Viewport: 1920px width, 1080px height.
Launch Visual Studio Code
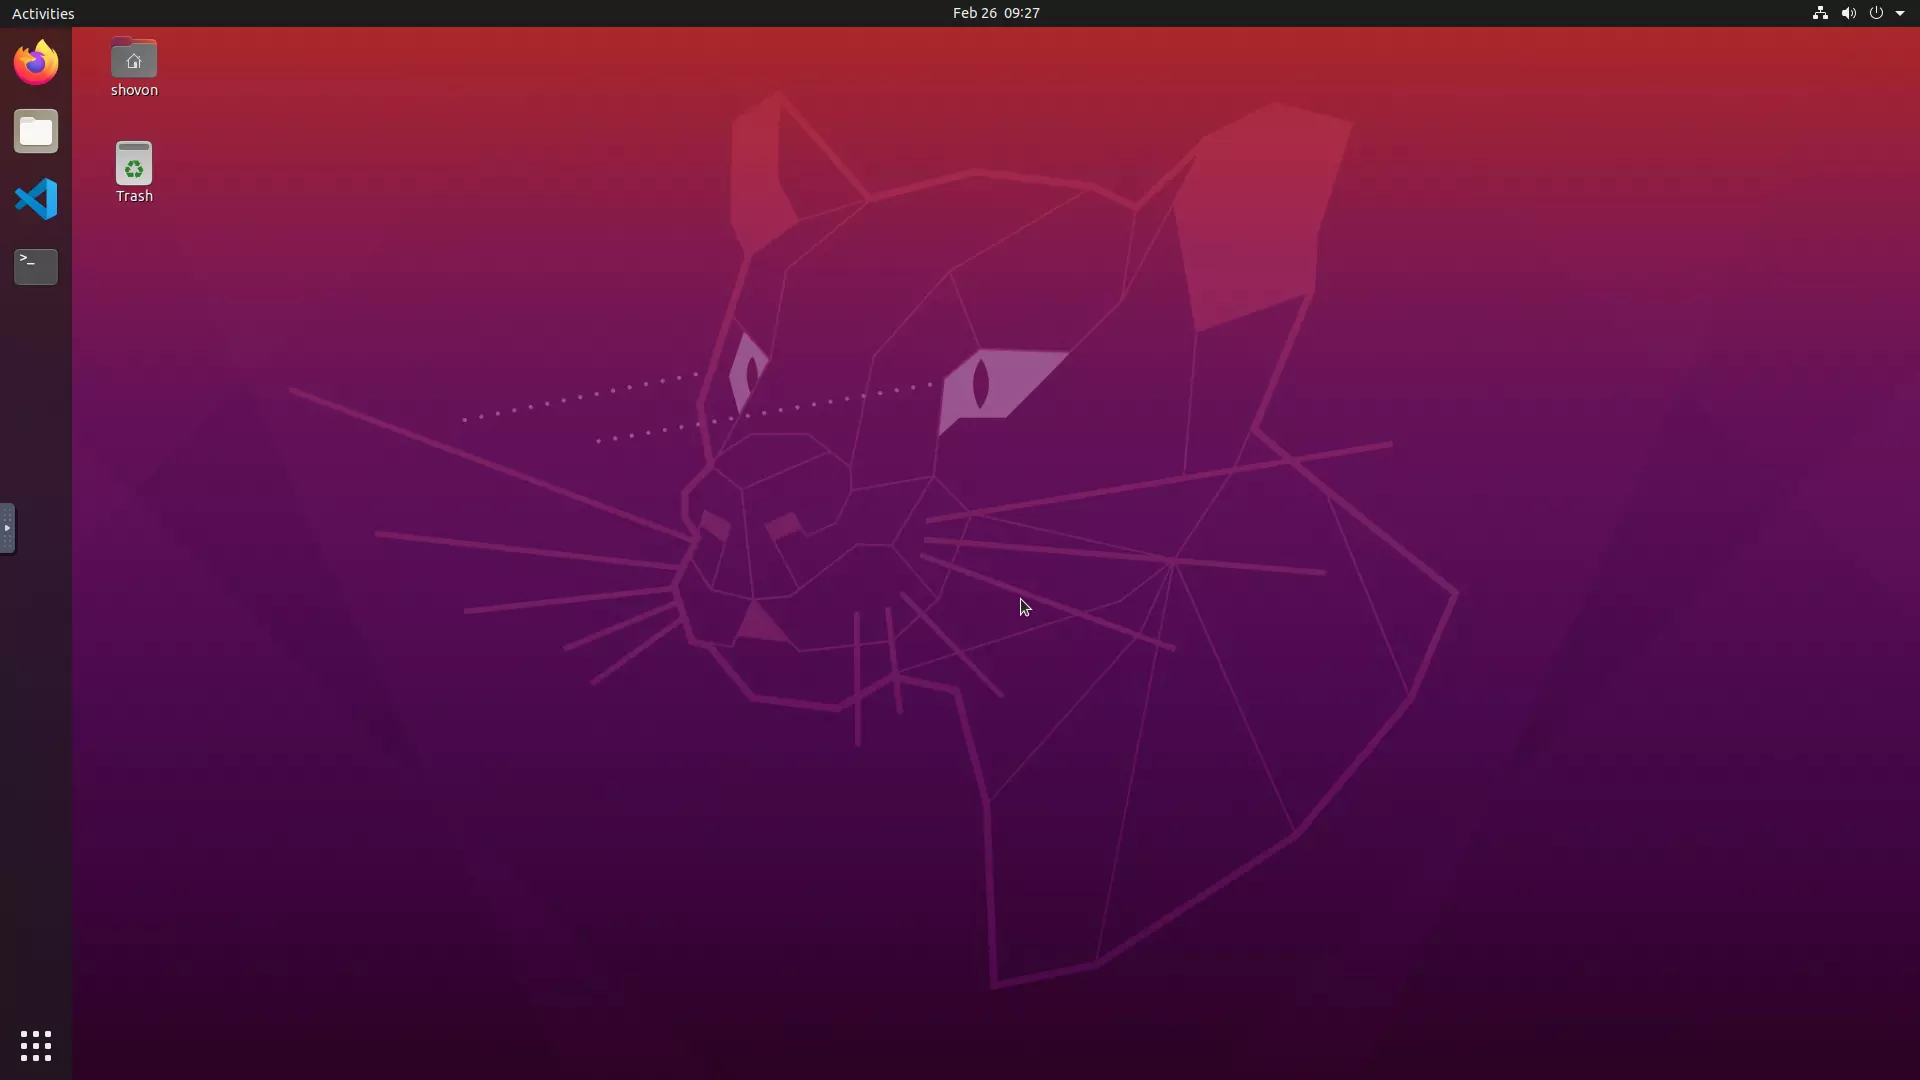coord(36,198)
